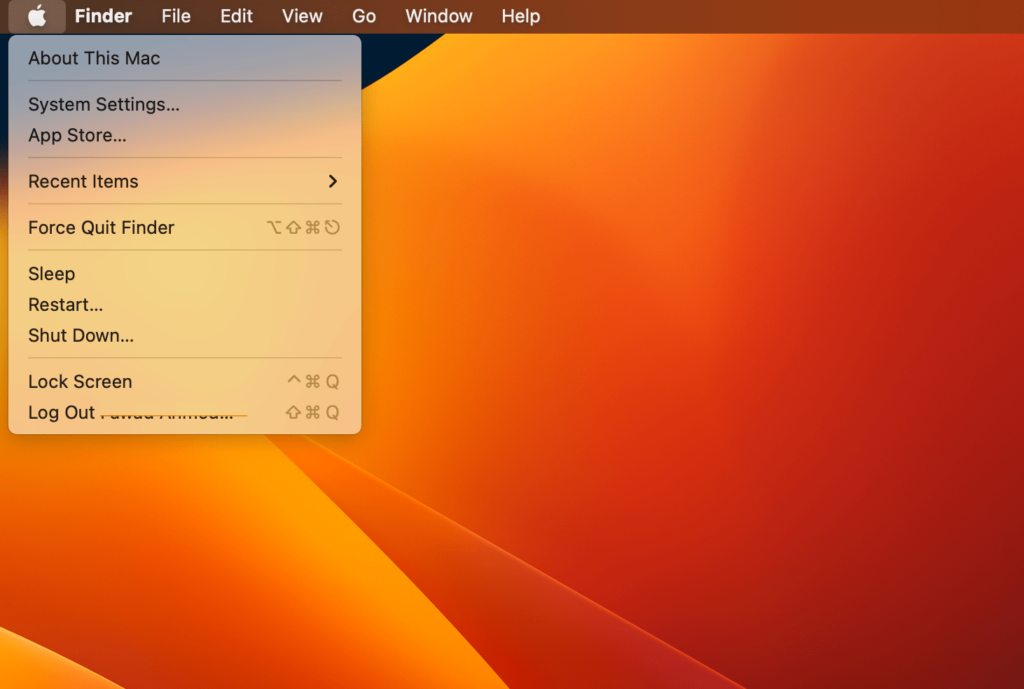
Task: Choose Force Quit Finder
Action: (x=185, y=227)
